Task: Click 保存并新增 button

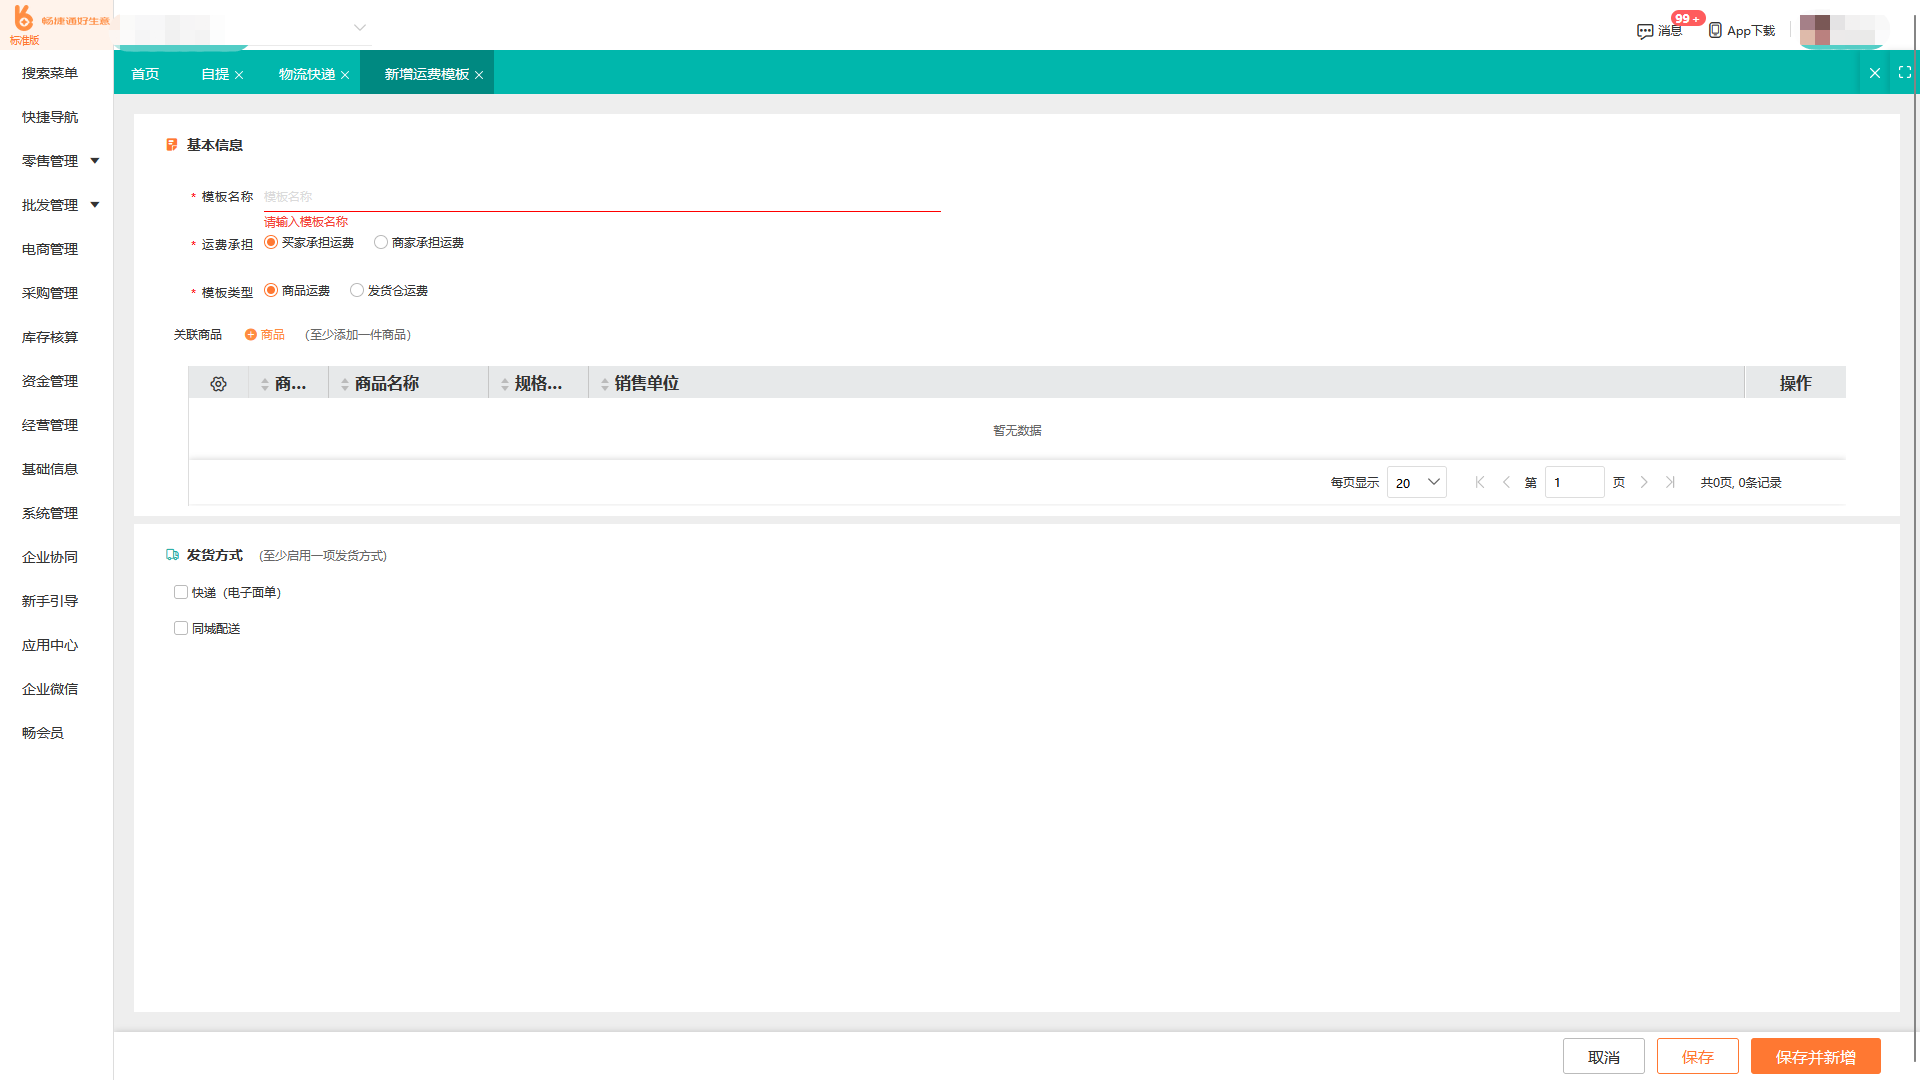Action: [1813, 1055]
